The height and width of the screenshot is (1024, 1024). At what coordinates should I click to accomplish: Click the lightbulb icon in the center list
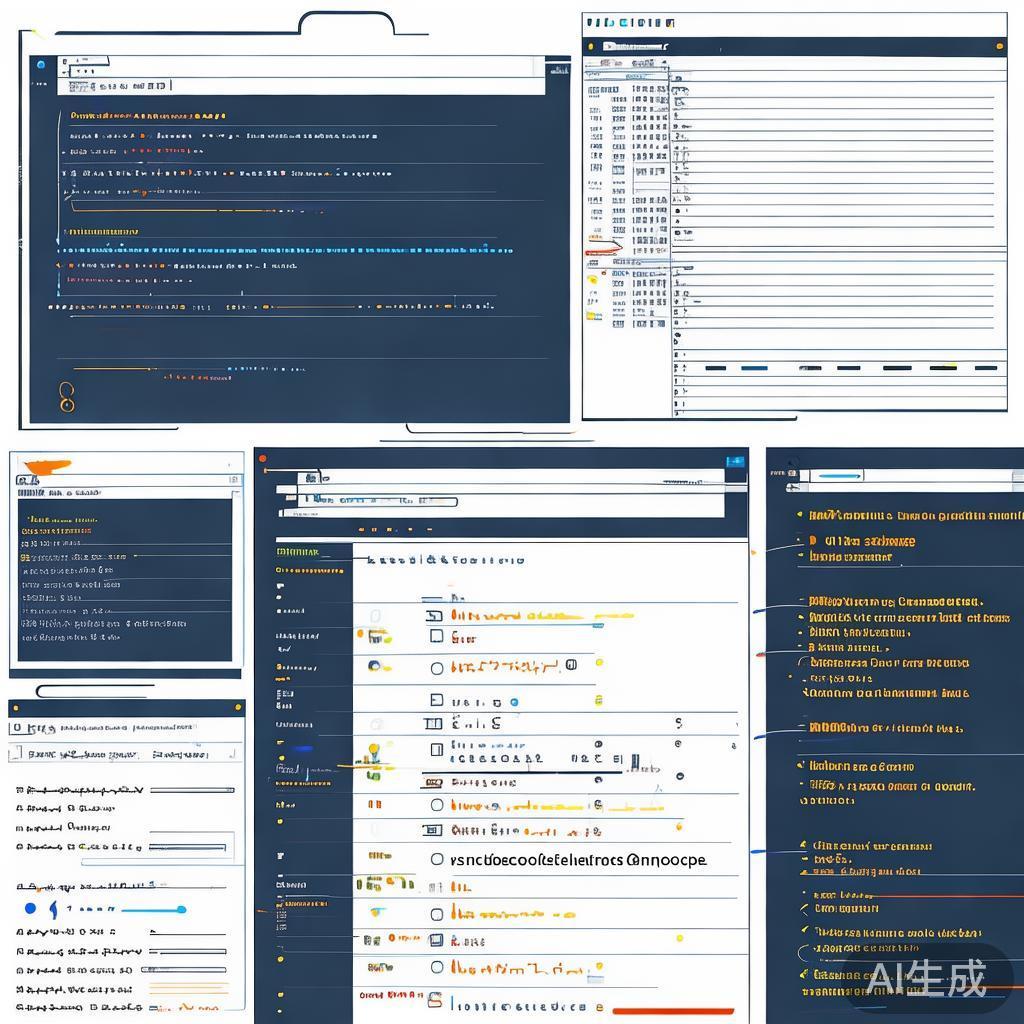click(x=374, y=750)
